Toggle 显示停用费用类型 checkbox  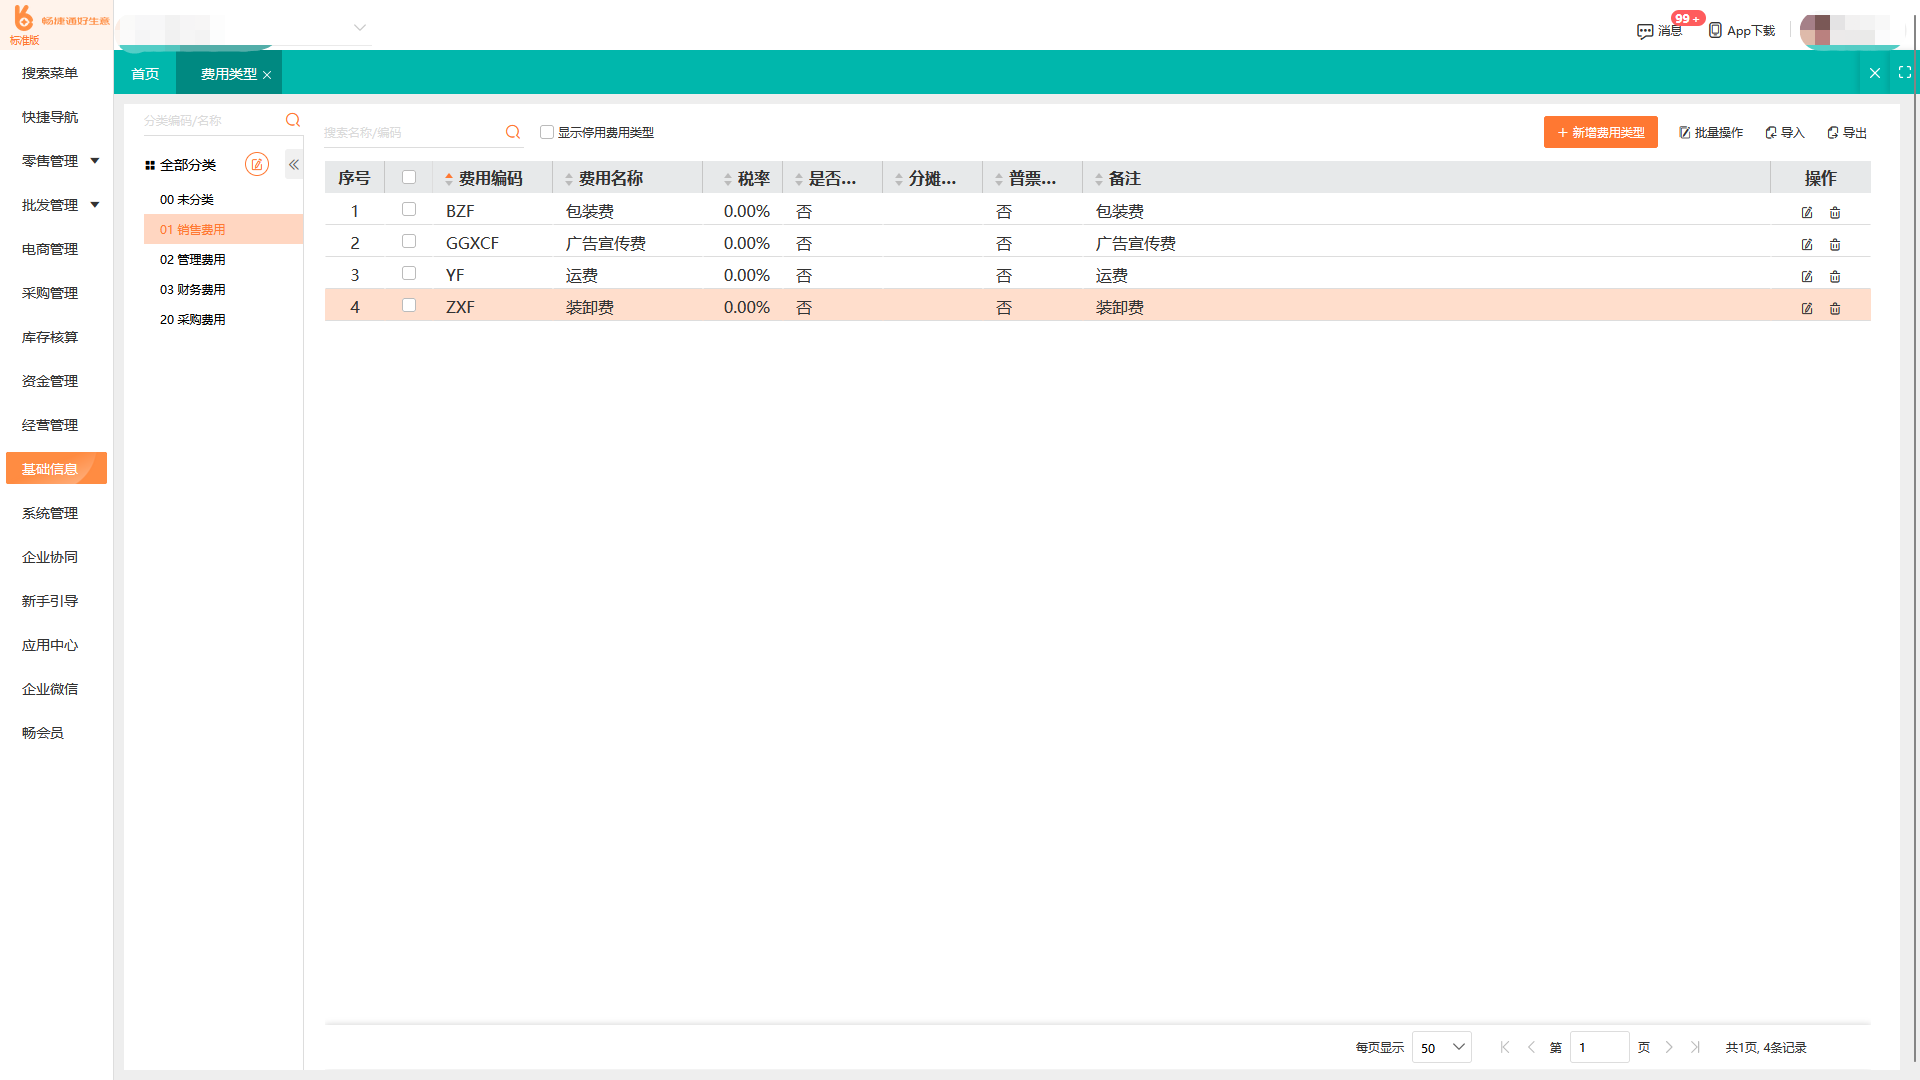click(x=546, y=132)
